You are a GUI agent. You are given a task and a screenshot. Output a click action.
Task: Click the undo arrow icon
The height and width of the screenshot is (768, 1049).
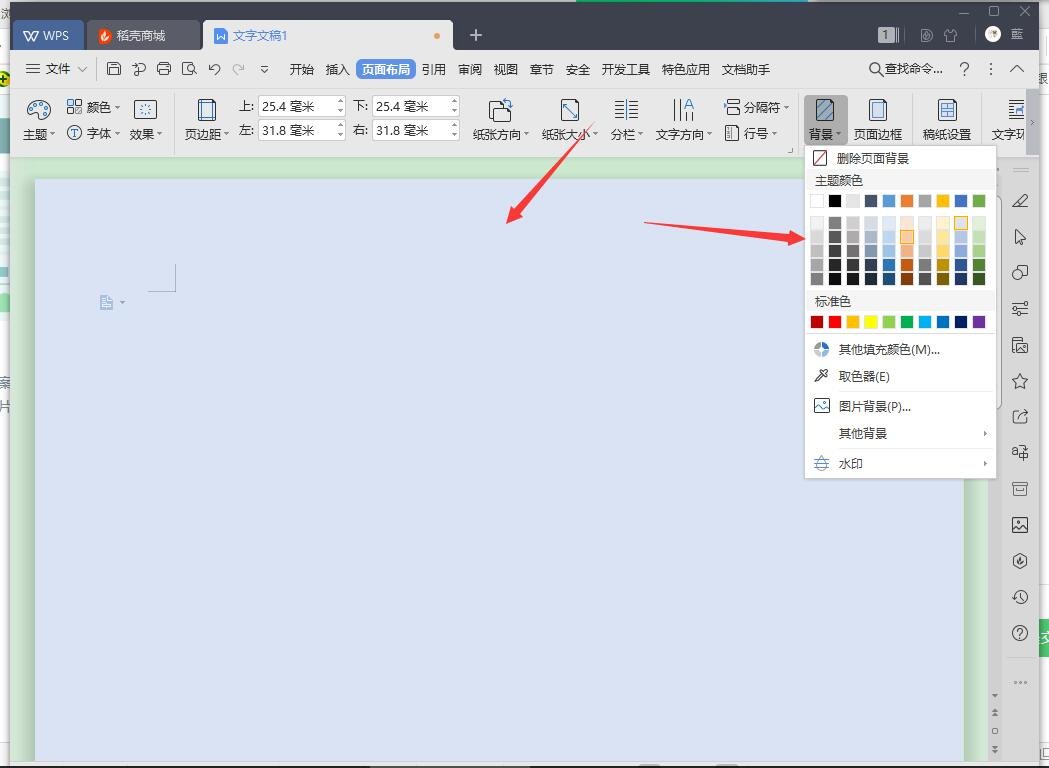(214, 69)
